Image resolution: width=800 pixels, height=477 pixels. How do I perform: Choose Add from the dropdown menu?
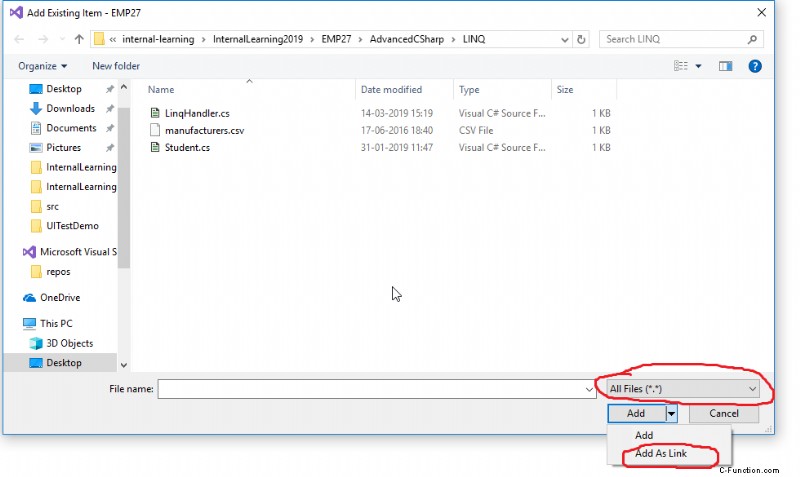coord(644,435)
